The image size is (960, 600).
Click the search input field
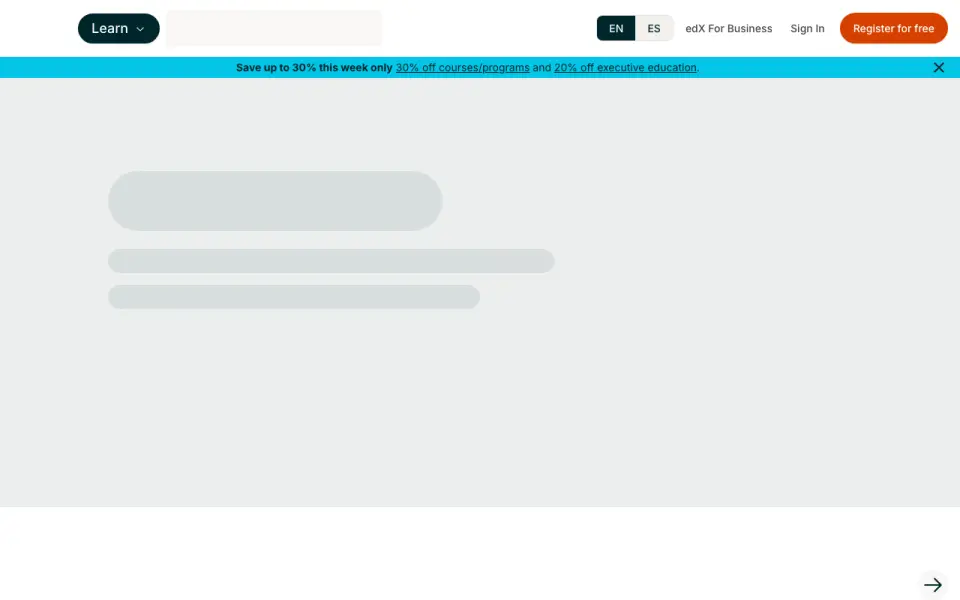274,28
